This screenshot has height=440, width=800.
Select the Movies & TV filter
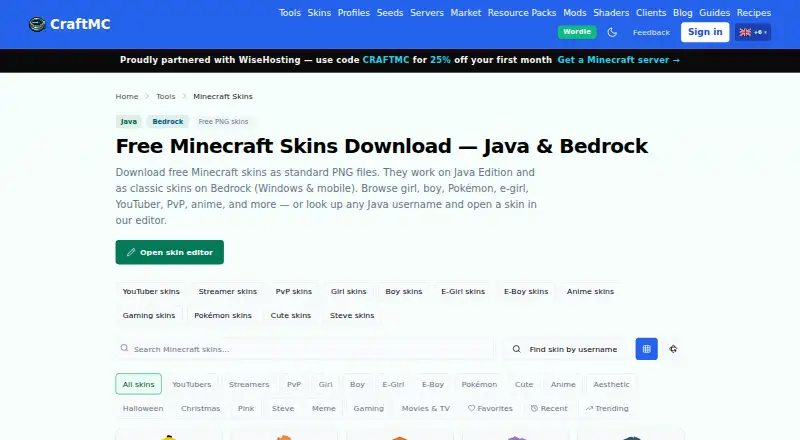[426, 408]
